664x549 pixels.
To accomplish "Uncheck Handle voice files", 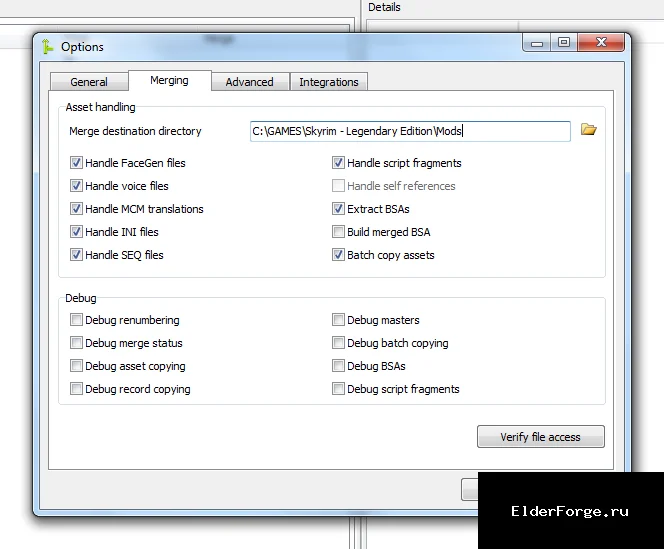I will tap(77, 186).
